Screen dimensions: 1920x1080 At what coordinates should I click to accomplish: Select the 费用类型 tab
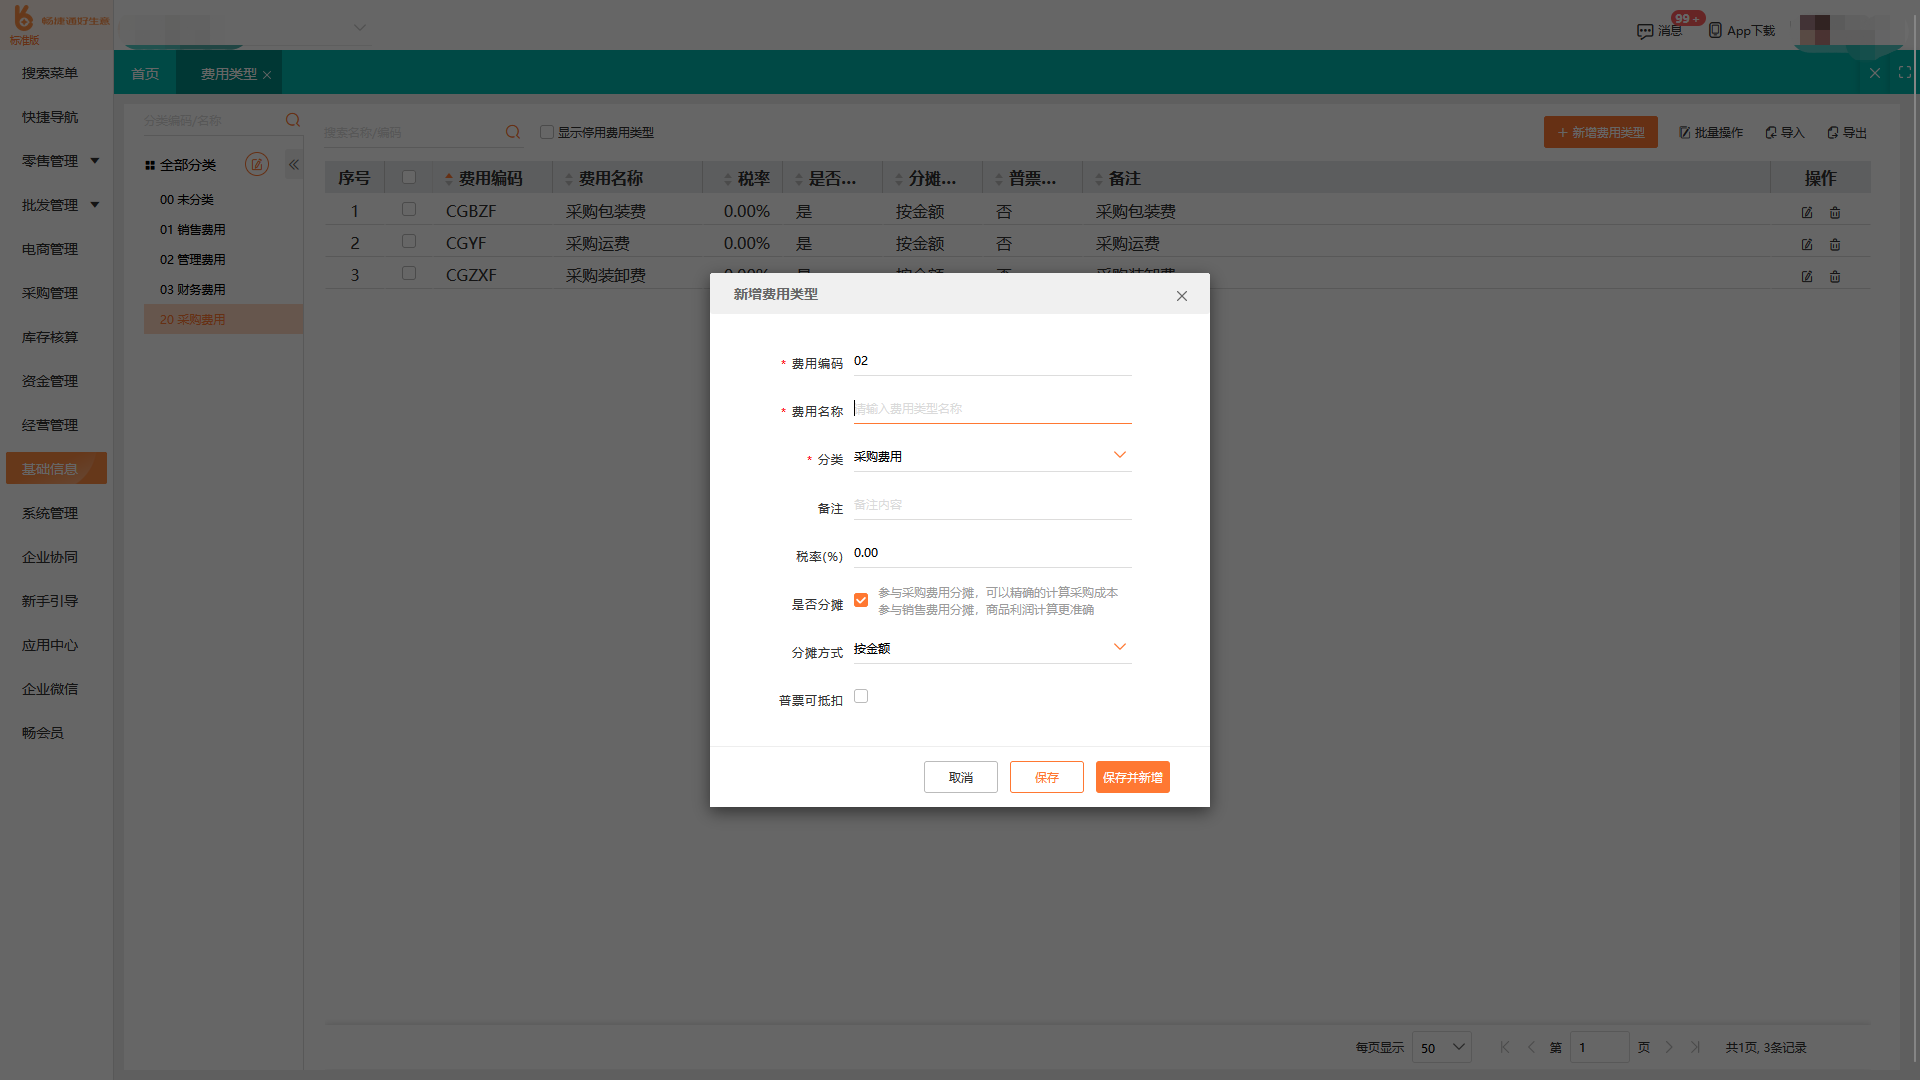click(227, 73)
